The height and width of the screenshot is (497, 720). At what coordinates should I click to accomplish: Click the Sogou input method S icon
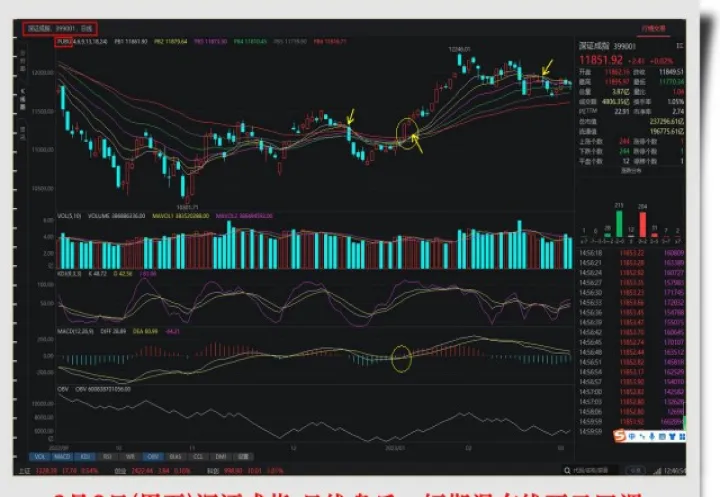coord(619,436)
